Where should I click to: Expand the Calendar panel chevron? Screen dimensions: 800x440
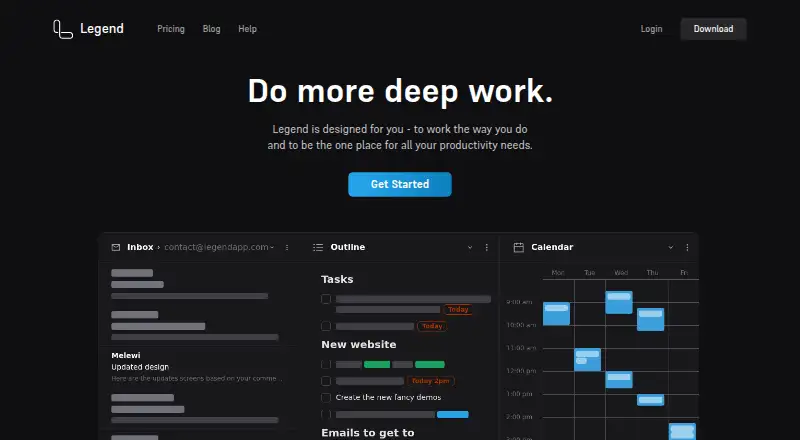(671, 247)
